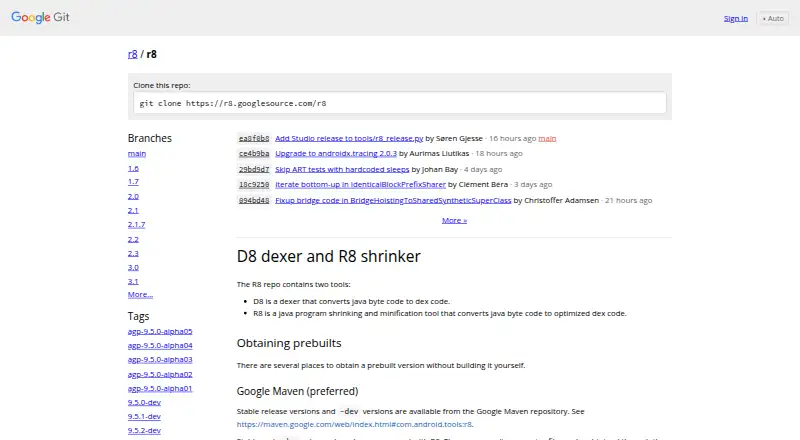This screenshot has width=800, height=440.
Task: Open tag 9.5.2-dev
Action: pyautogui.click(x=144, y=430)
